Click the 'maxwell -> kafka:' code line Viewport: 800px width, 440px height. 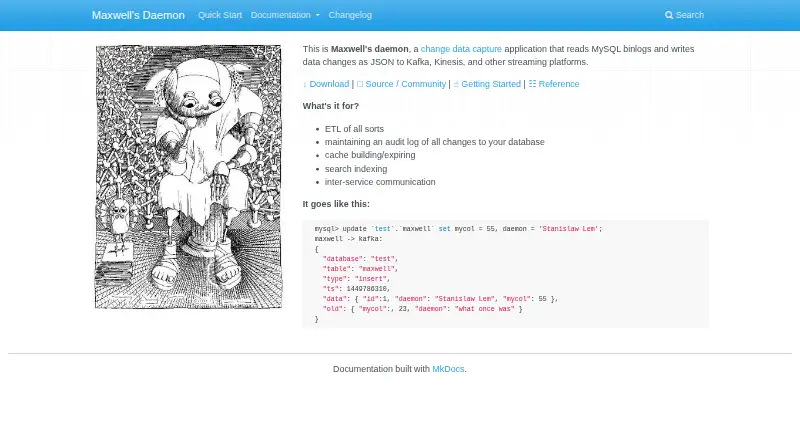click(348, 239)
